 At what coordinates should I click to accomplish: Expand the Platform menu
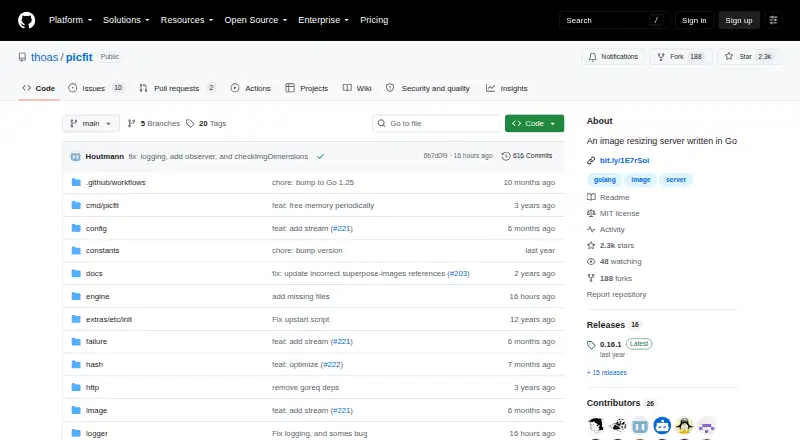pyautogui.click(x=70, y=20)
